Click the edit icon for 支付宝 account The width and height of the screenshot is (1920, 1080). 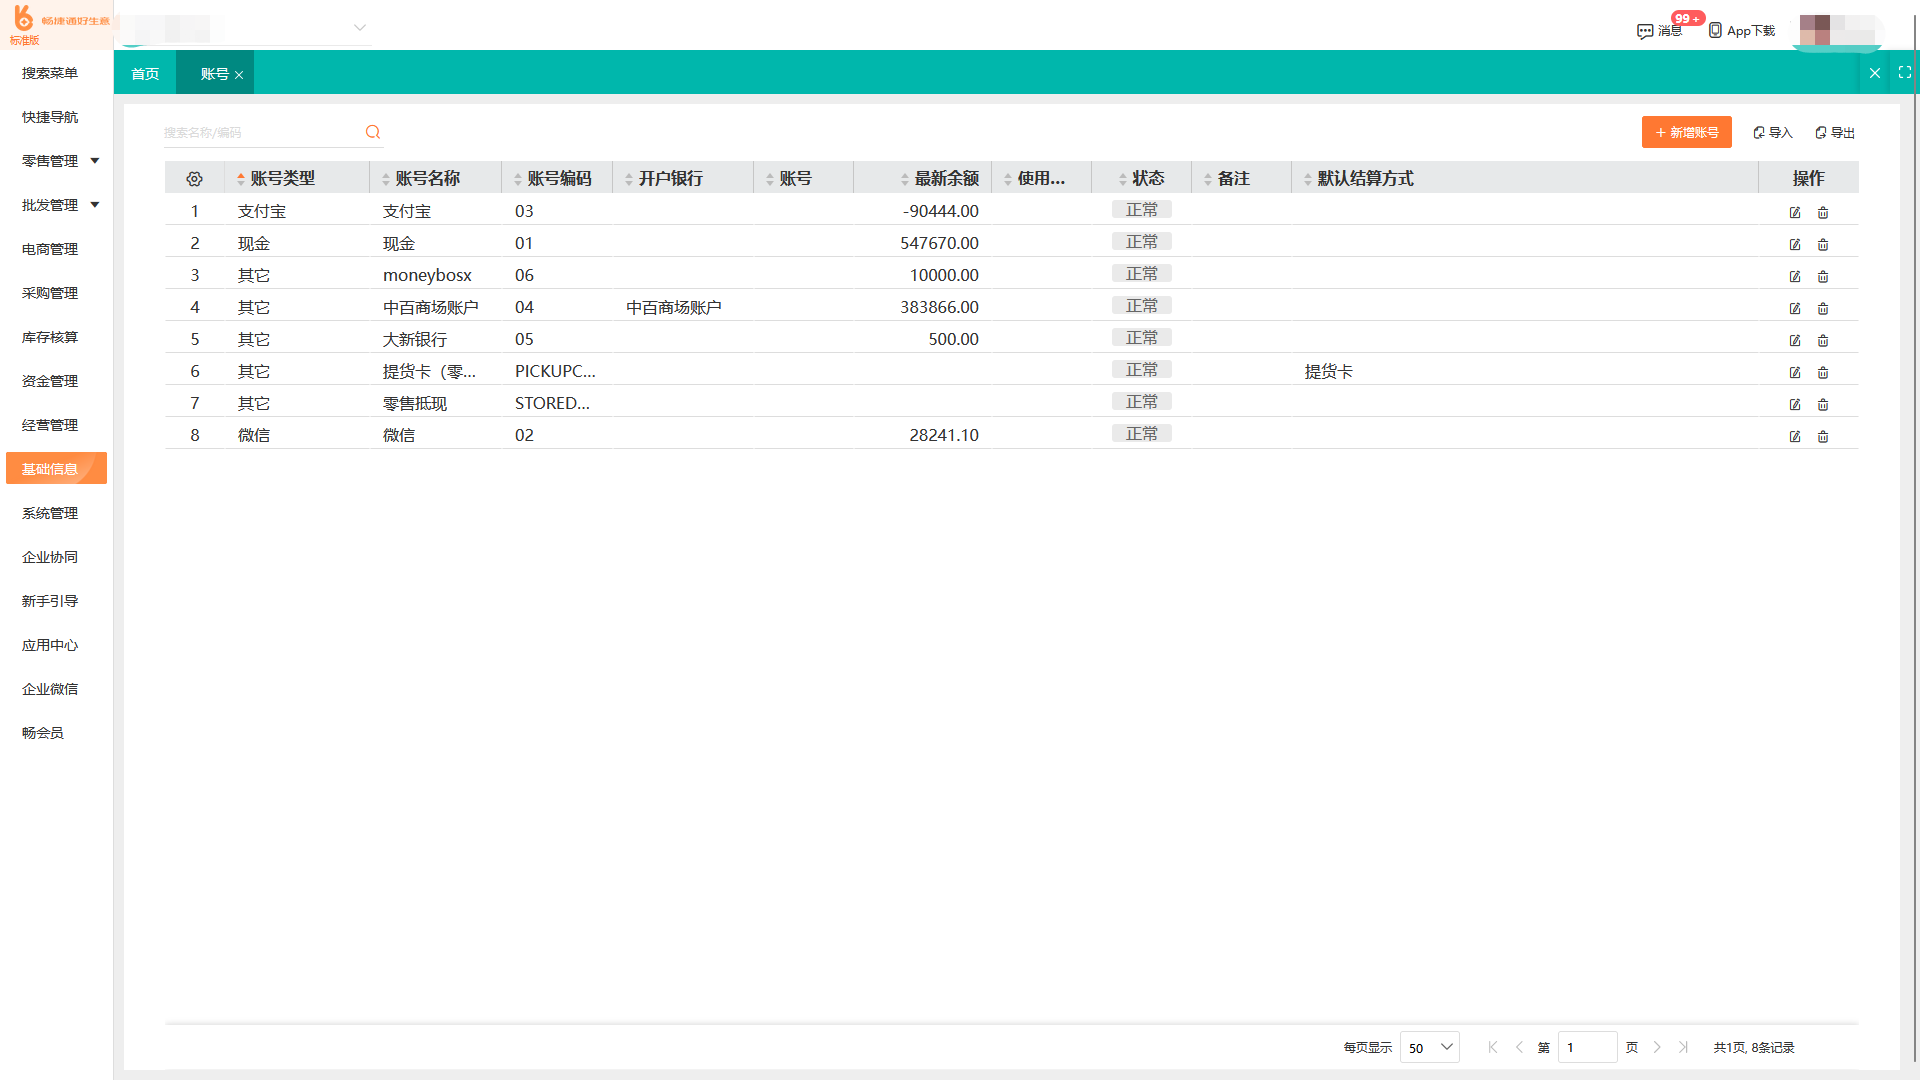point(1795,211)
